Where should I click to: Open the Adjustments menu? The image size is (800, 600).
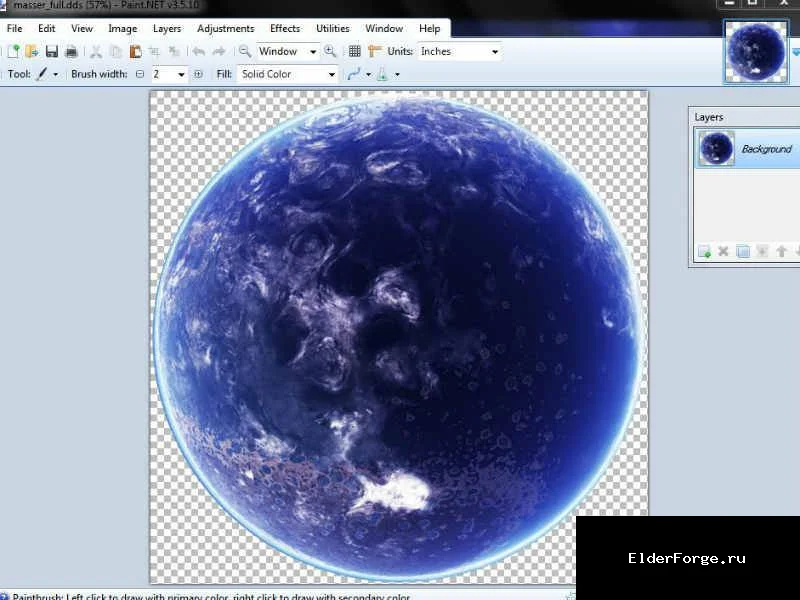coord(225,29)
